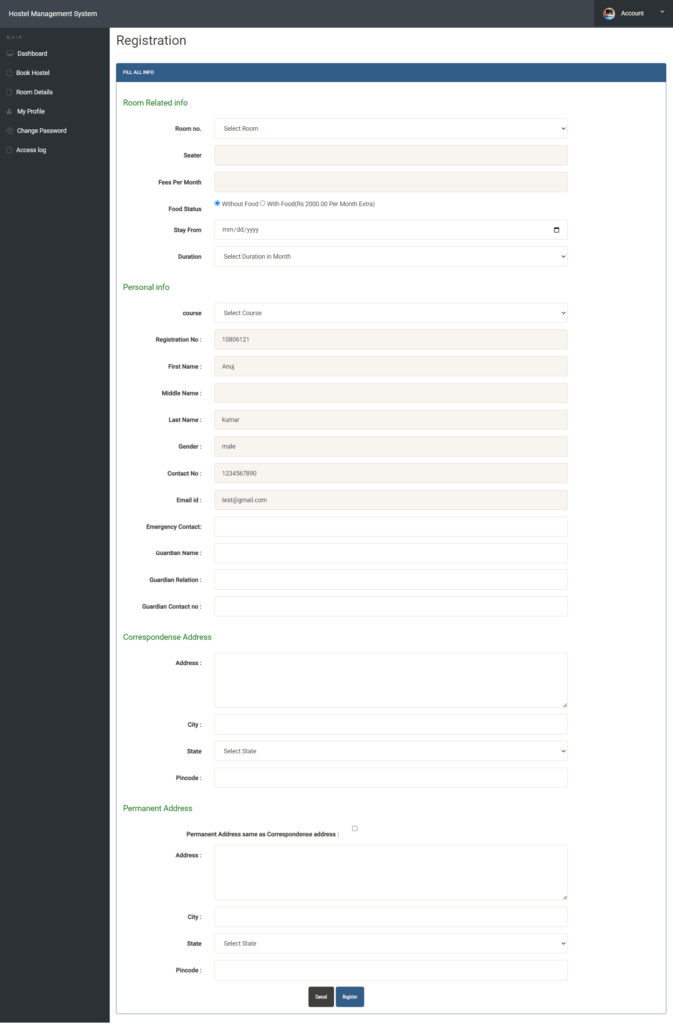
Task: Click the Dashboard monitor icon in sidebar
Action: [10, 53]
